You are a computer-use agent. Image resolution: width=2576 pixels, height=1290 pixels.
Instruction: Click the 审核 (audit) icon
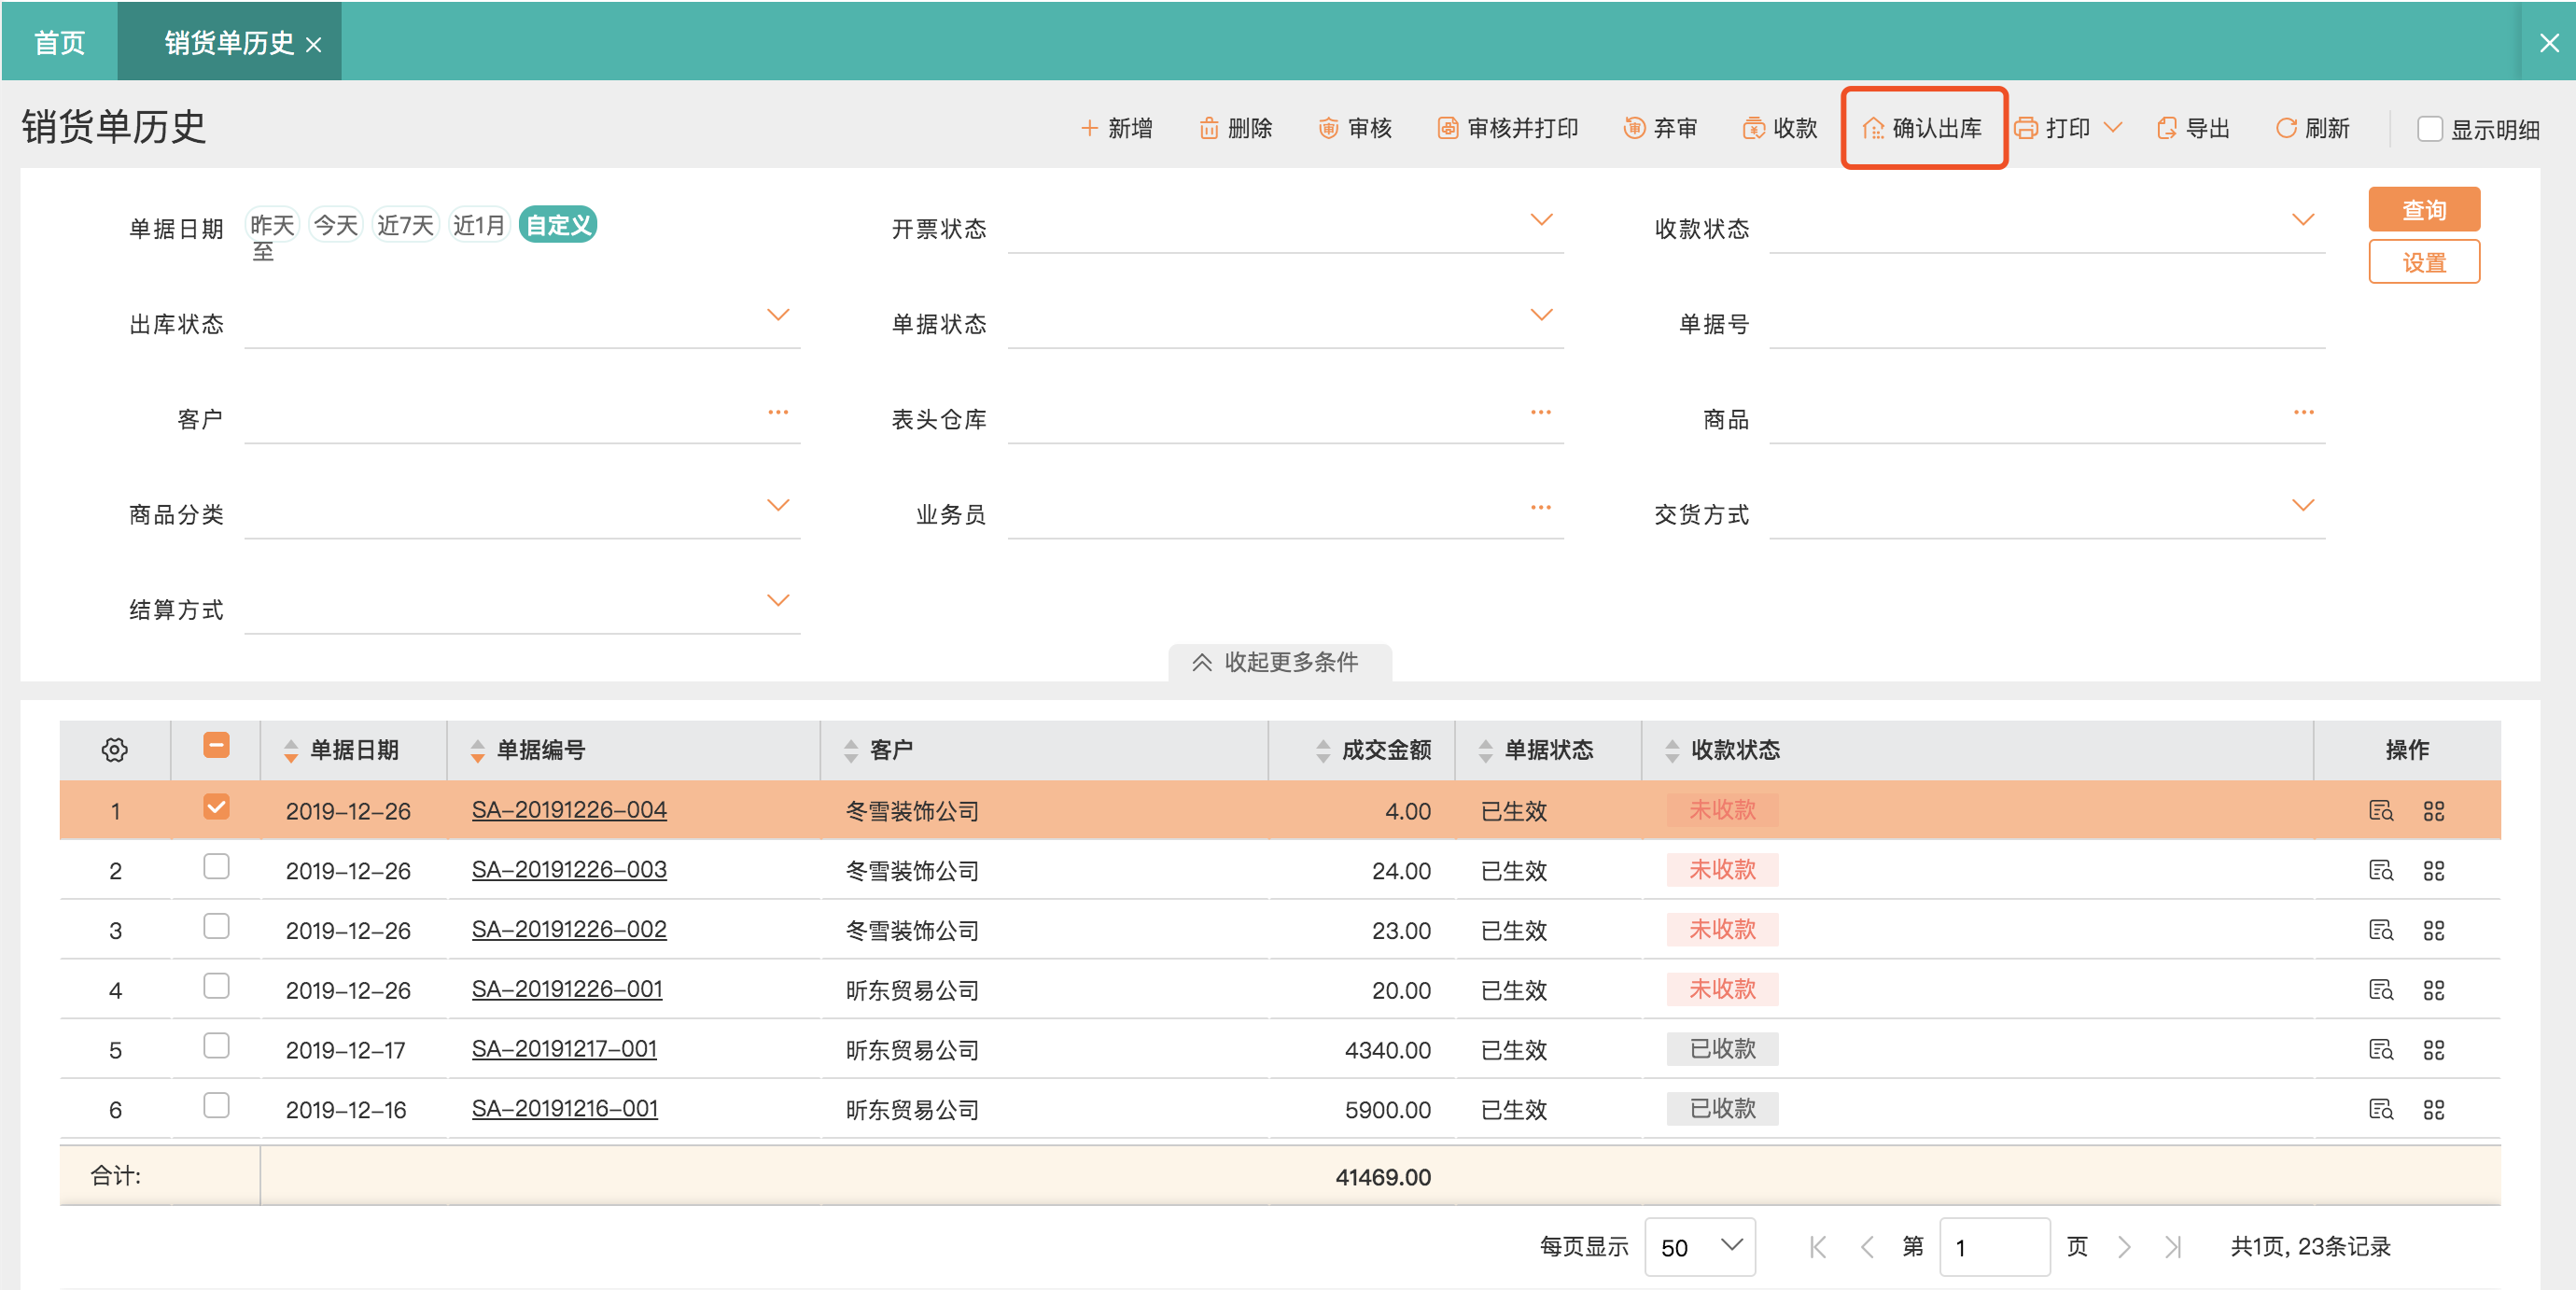pyautogui.click(x=1324, y=130)
